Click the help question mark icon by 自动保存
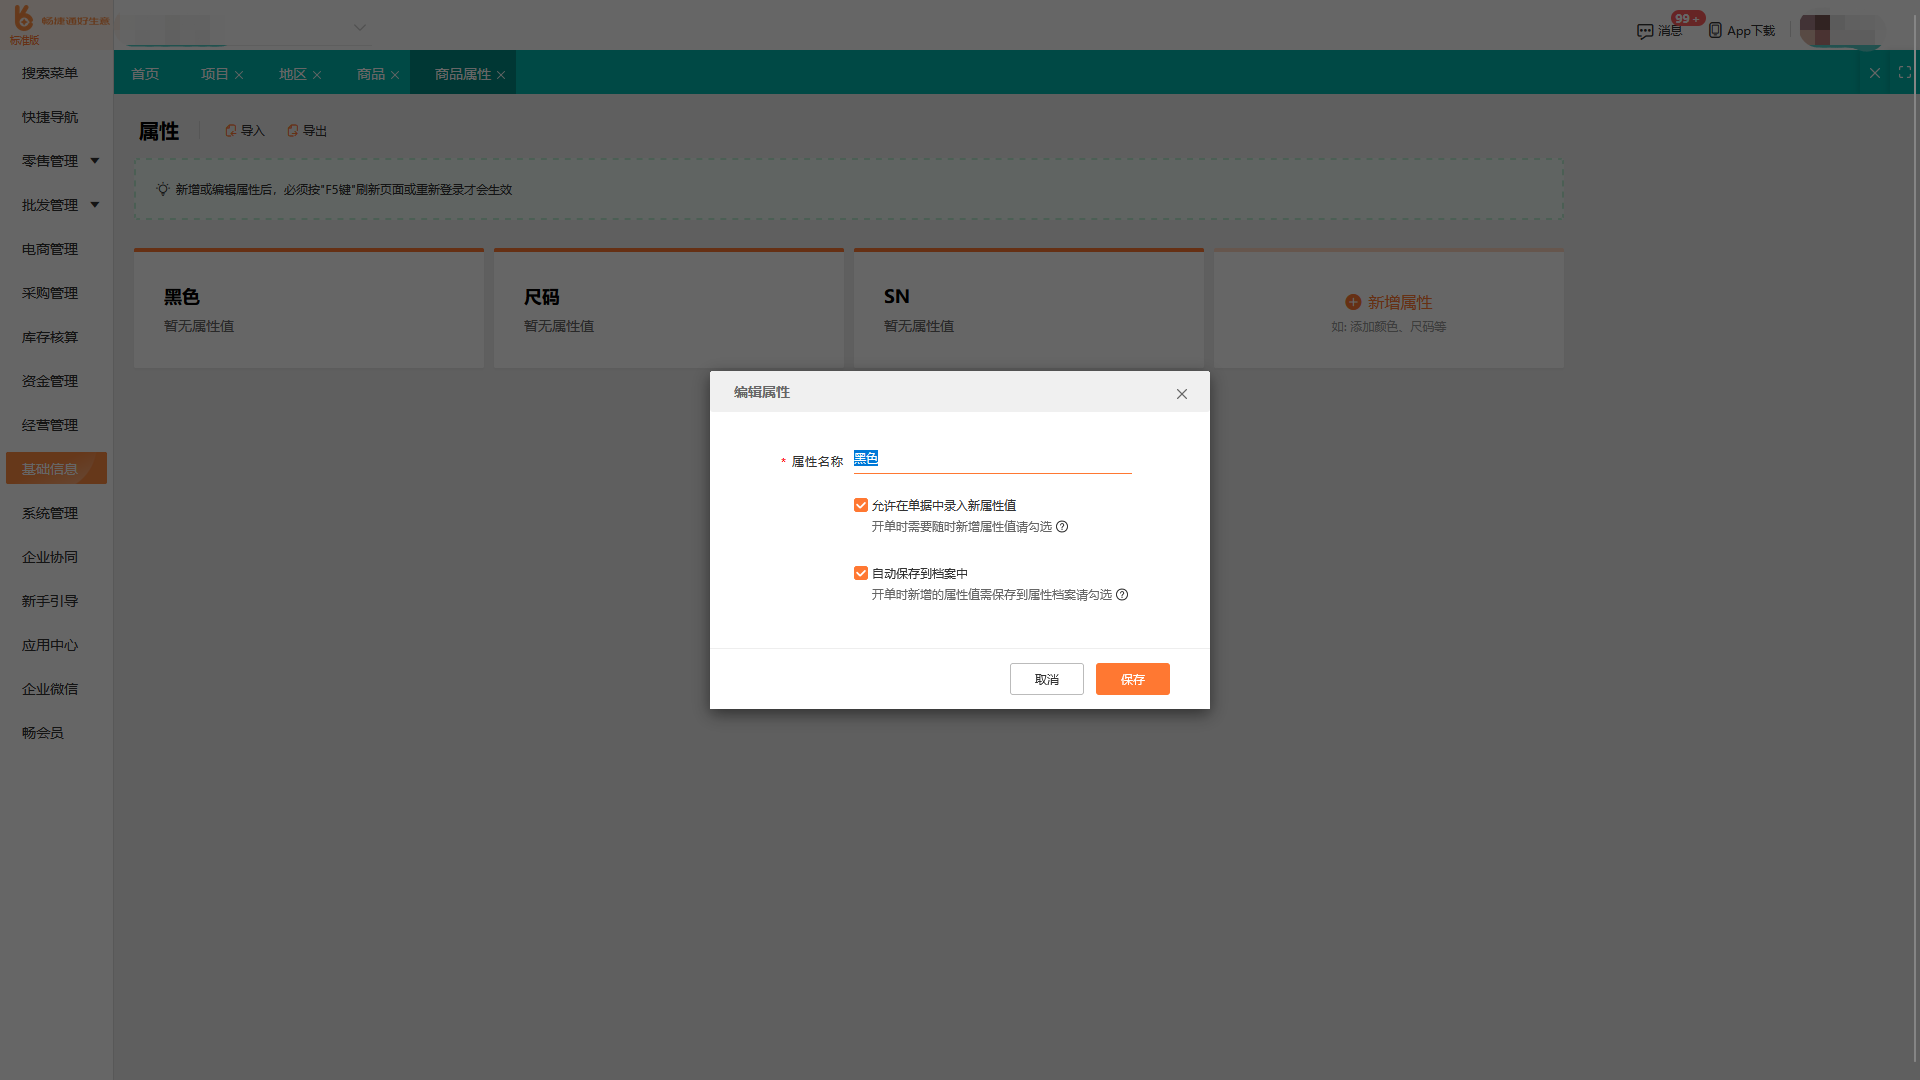The height and width of the screenshot is (1080, 1920). point(1124,595)
